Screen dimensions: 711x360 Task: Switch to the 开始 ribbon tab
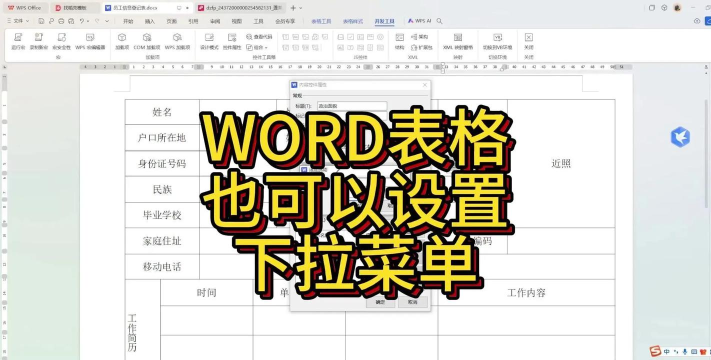click(x=128, y=21)
